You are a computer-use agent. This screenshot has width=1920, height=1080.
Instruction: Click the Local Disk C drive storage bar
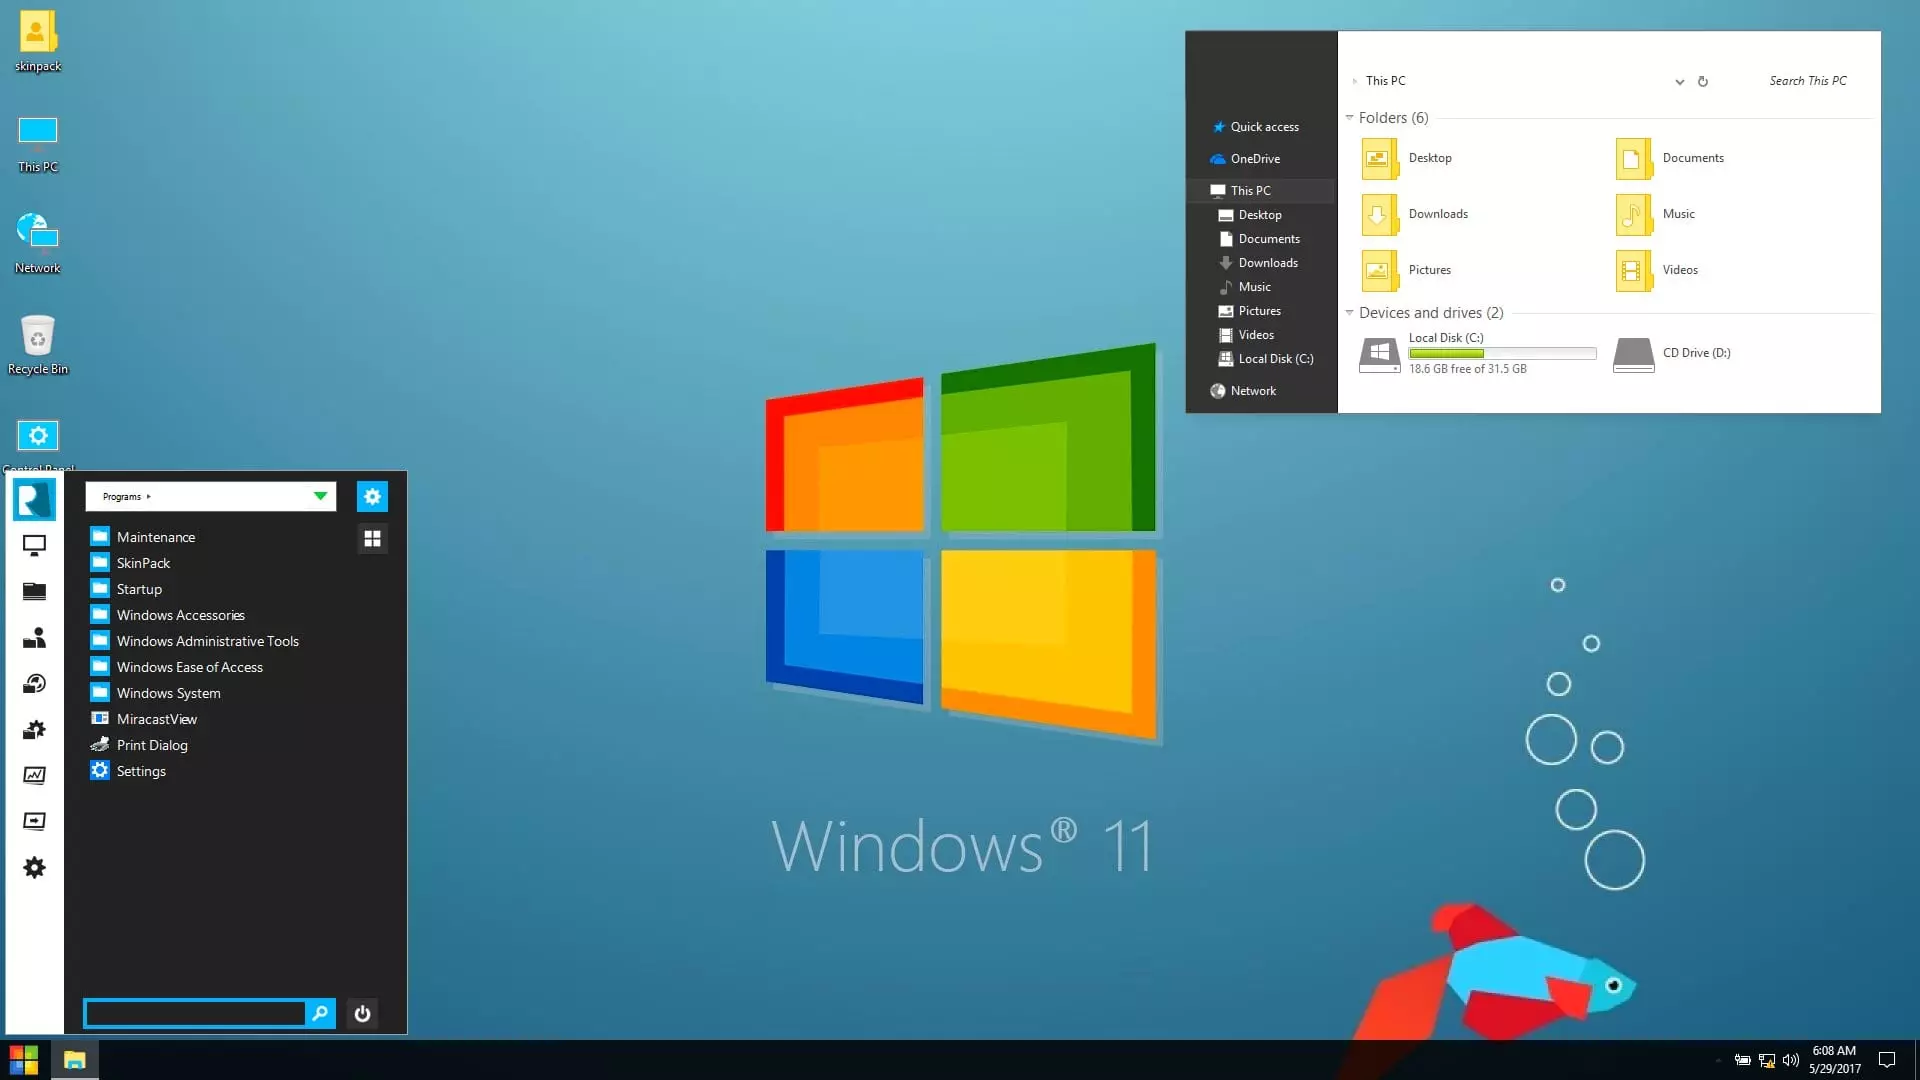click(1501, 353)
